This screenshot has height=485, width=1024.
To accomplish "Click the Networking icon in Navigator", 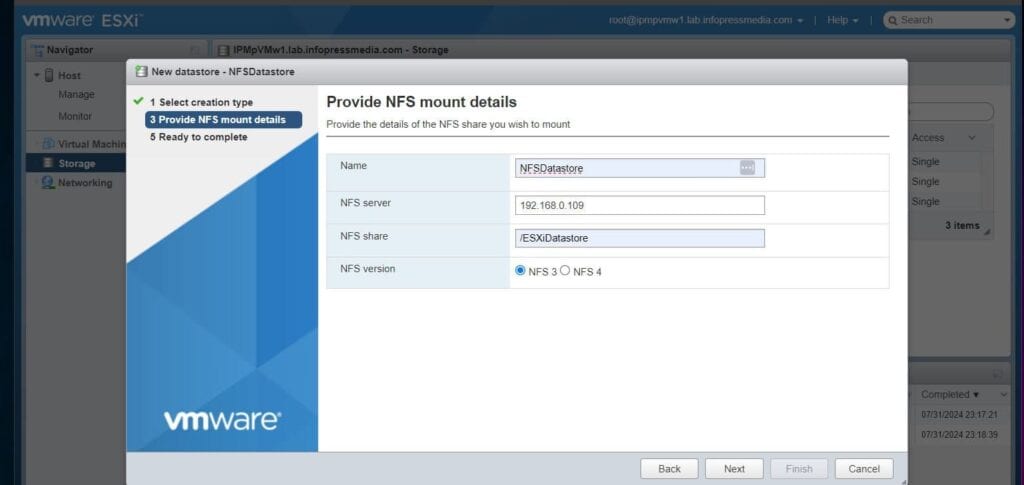I will (48, 183).
